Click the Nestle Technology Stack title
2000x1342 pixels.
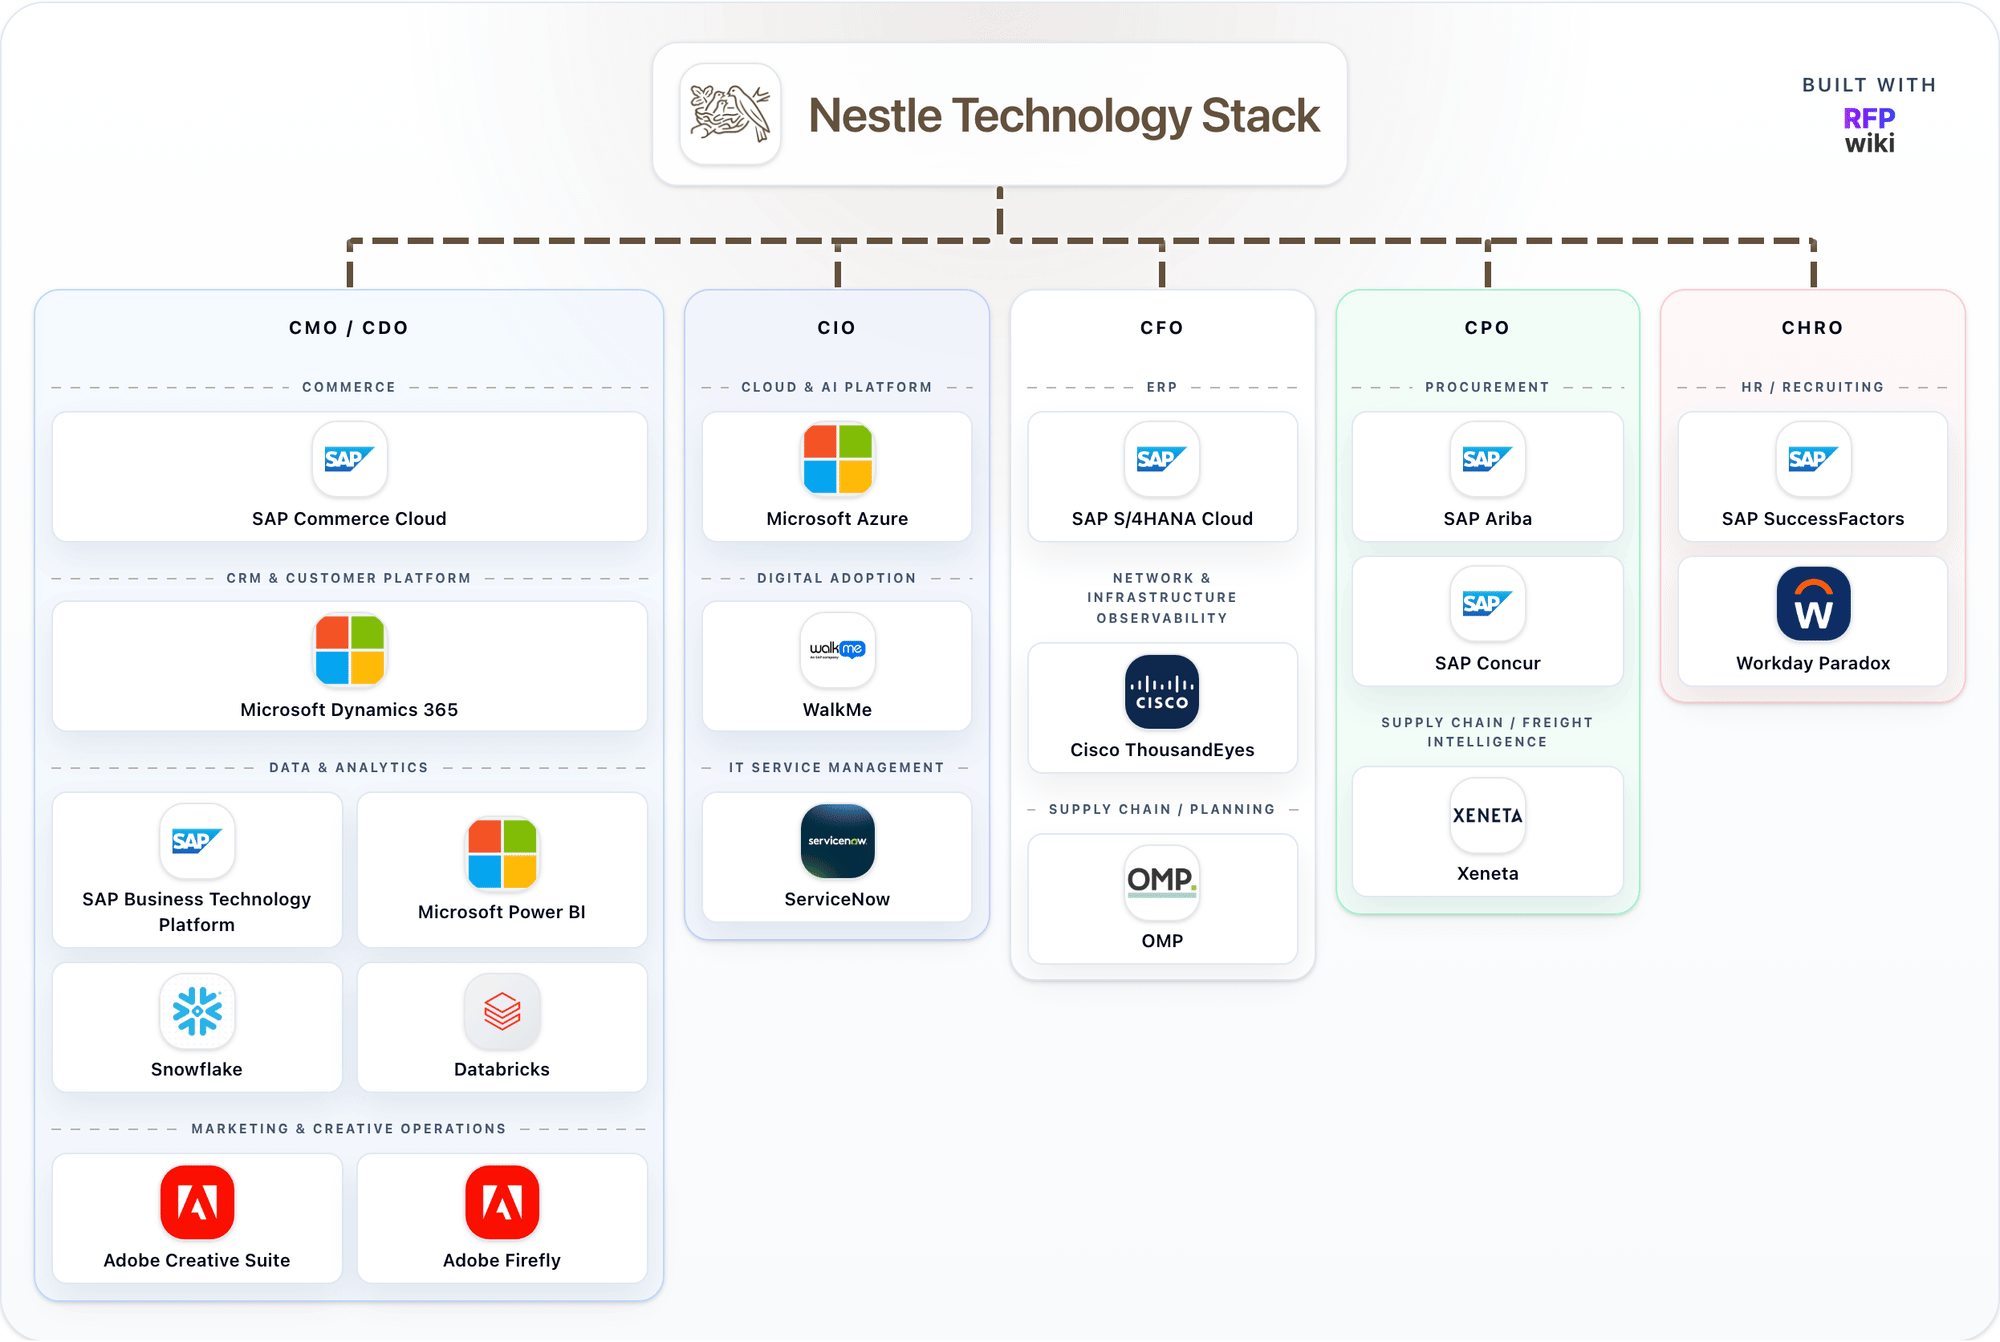point(1064,115)
